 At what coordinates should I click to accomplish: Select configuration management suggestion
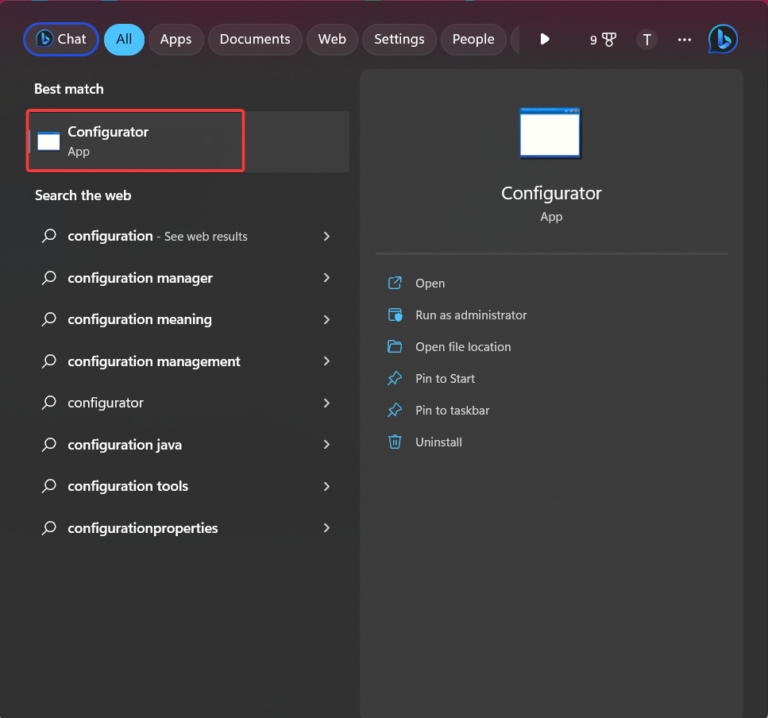click(x=154, y=361)
